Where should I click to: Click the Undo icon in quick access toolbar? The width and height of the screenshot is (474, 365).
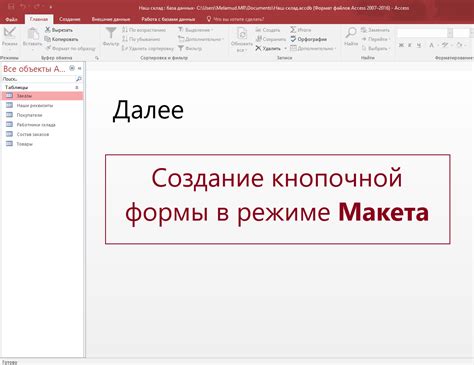tap(23, 6)
